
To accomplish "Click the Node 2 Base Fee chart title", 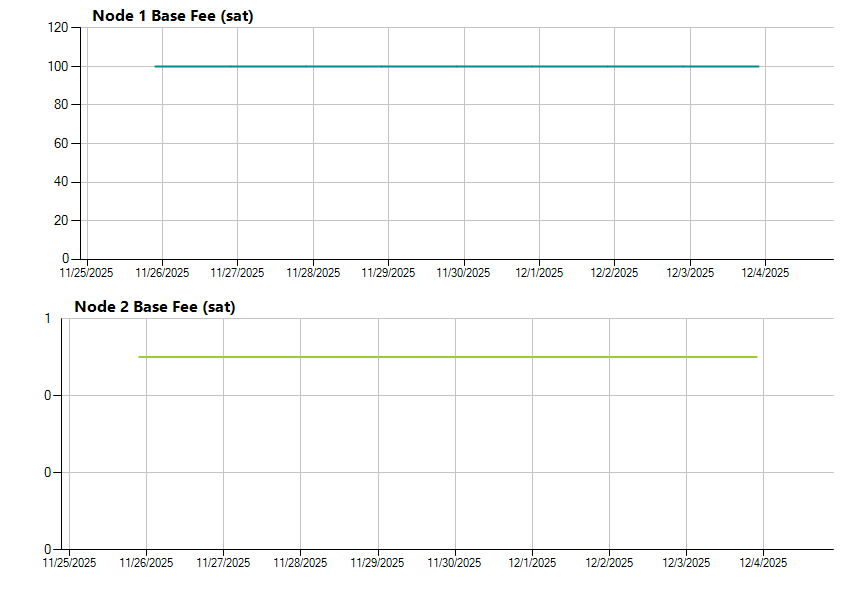I will [155, 307].
